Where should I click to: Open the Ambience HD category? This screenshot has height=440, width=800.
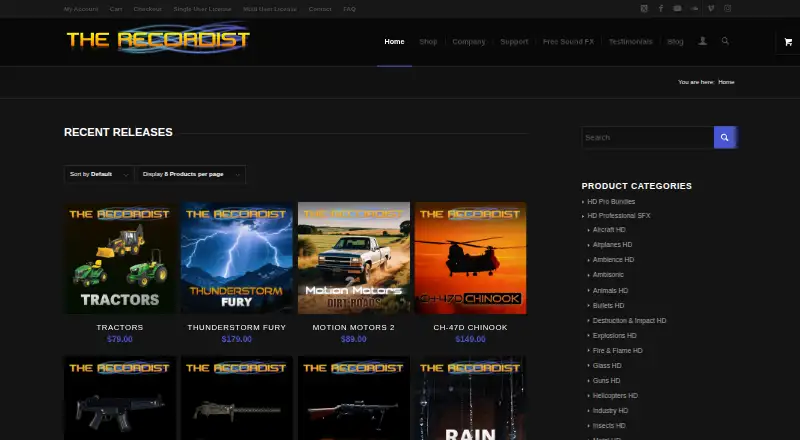pyautogui.click(x=613, y=260)
